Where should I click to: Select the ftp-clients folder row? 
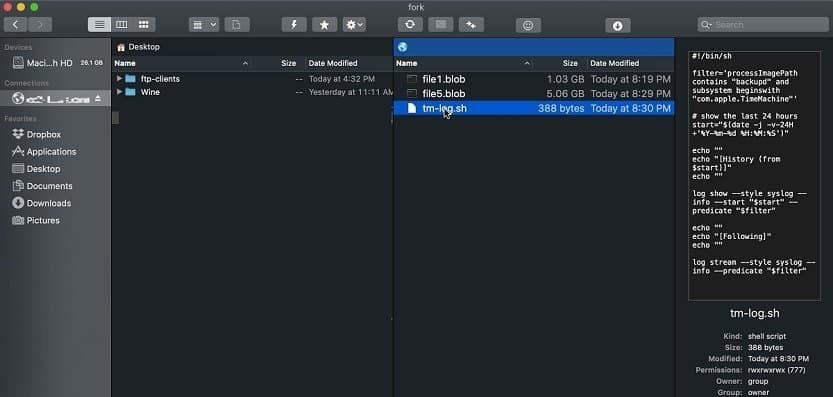point(252,79)
